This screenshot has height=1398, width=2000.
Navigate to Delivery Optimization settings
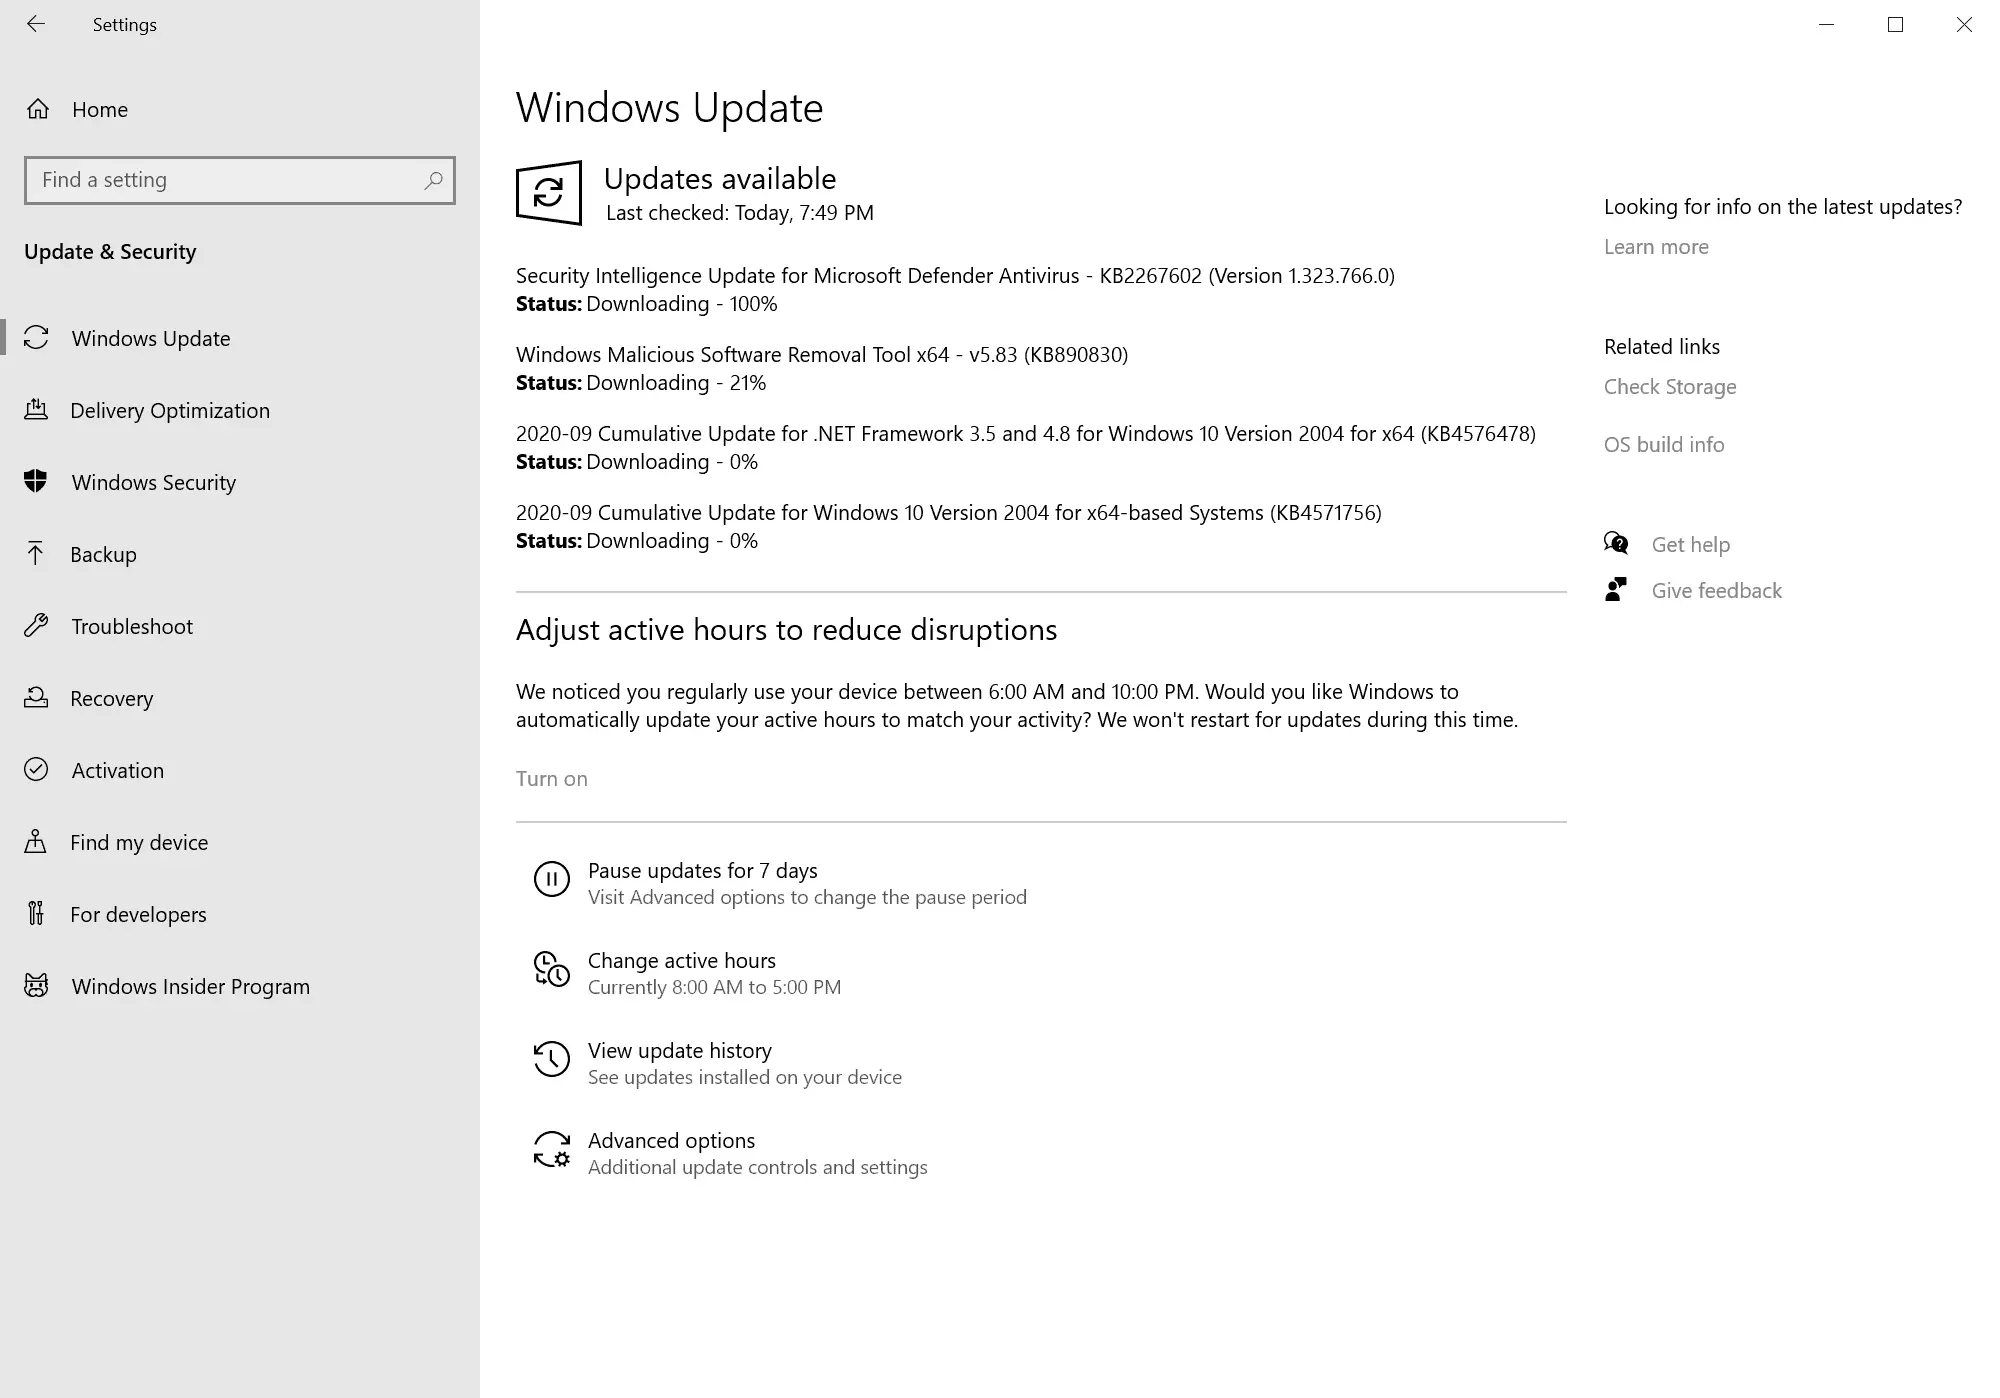(x=172, y=409)
